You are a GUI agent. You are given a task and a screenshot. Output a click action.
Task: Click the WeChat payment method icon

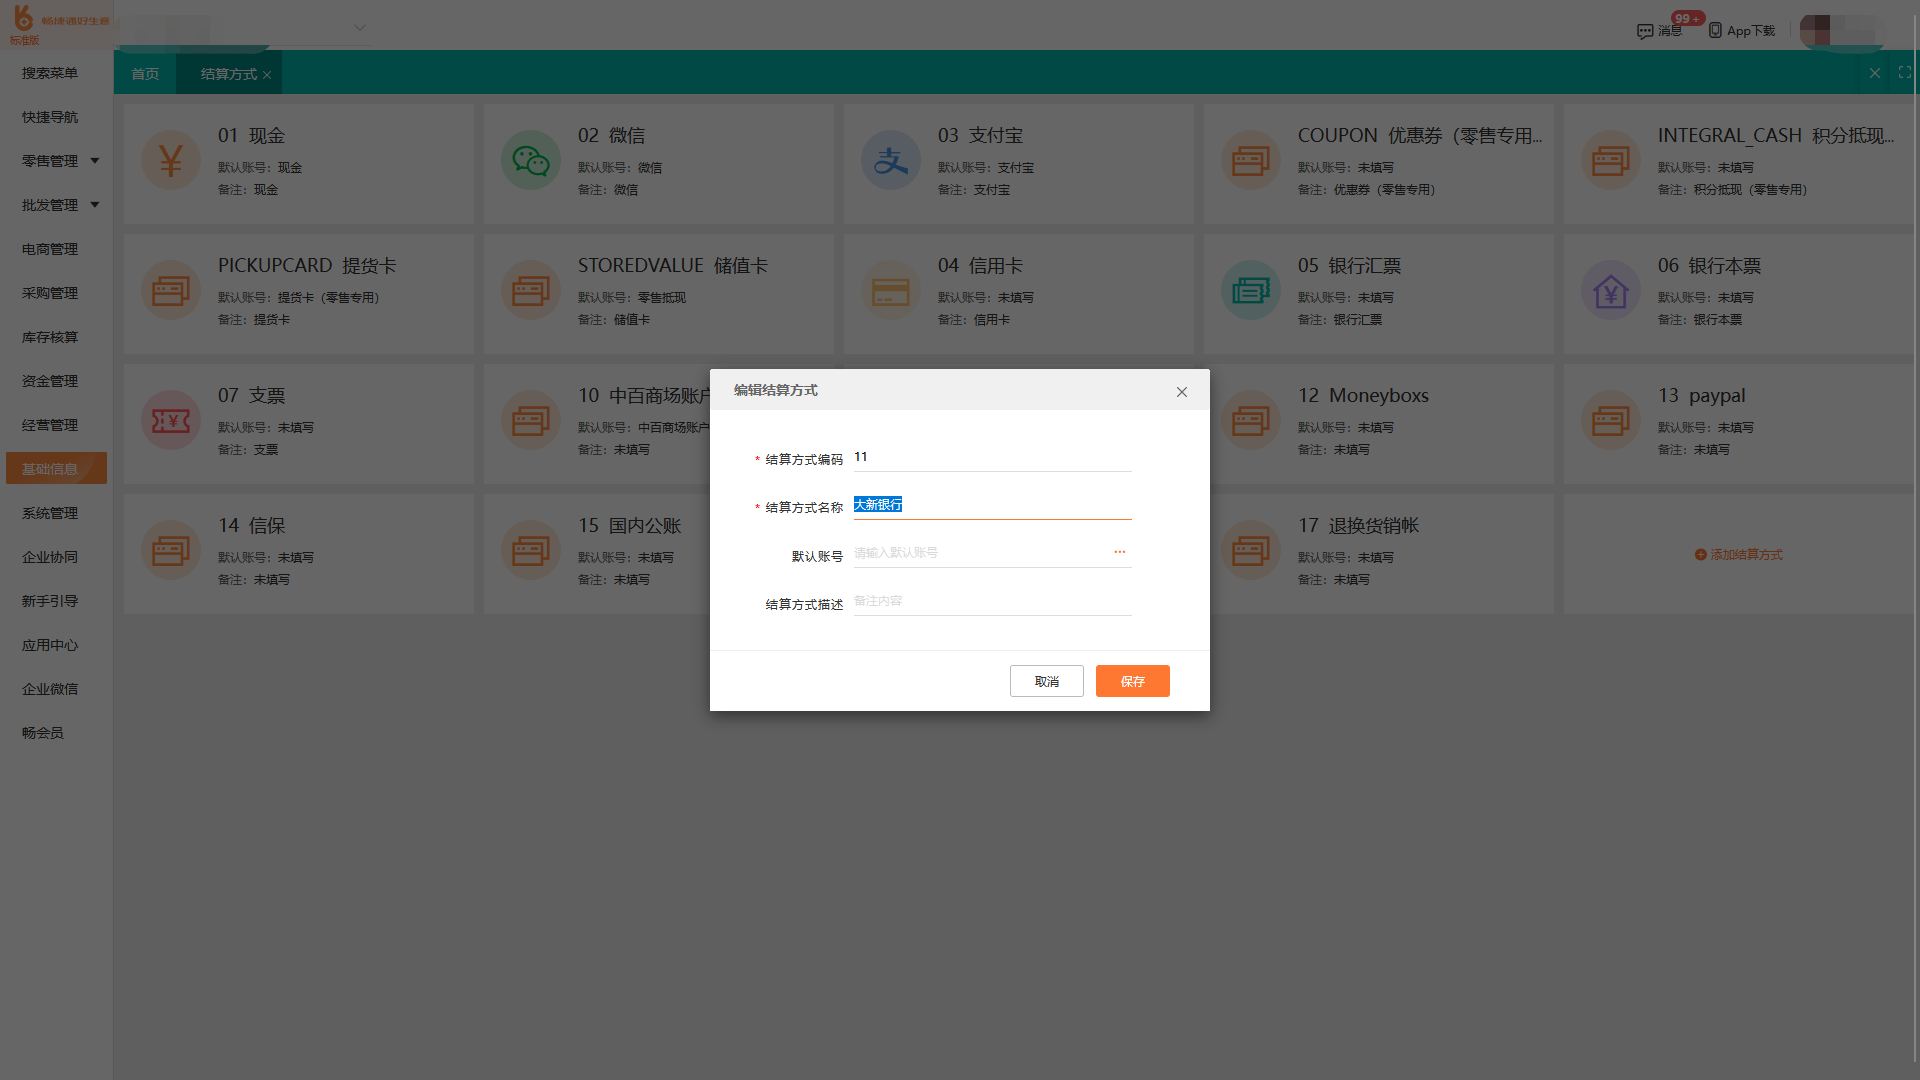click(x=533, y=160)
